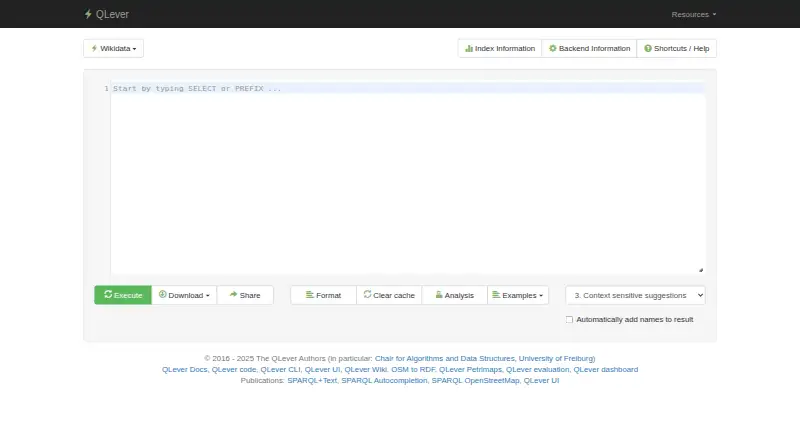Click the editor resize handle corner

(x=701, y=270)
